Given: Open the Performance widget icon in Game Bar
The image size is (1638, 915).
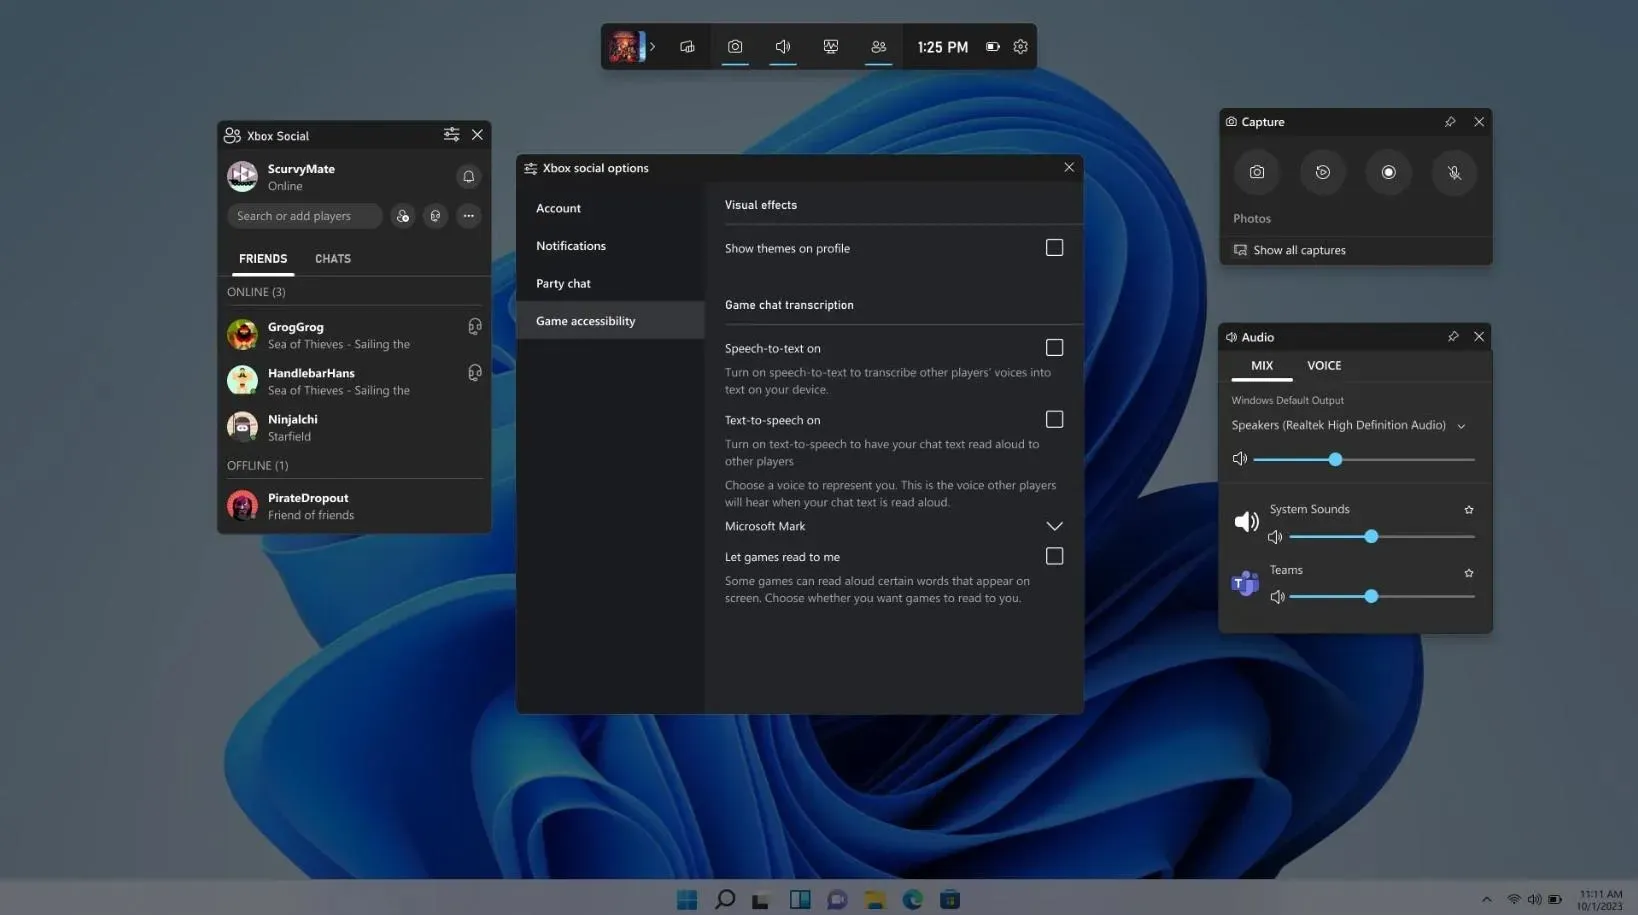Looking at the screenshot, I should pyautogui.click(x=831, y=46).
